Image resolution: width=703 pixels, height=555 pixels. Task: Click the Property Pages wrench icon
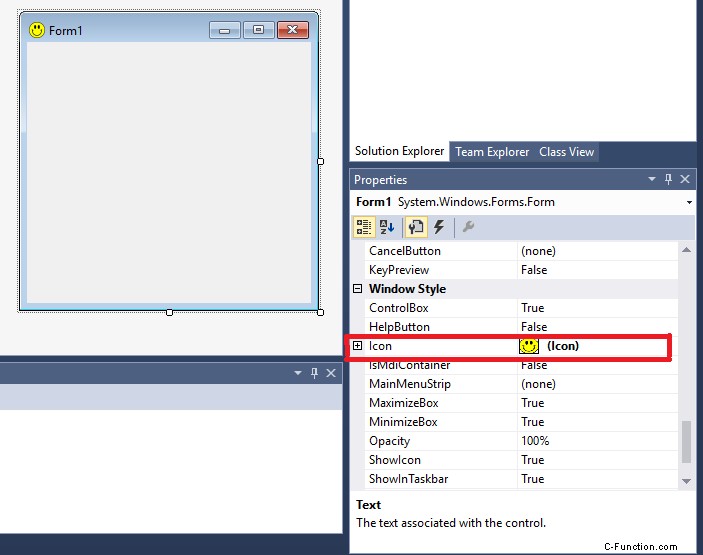[468, 227]
